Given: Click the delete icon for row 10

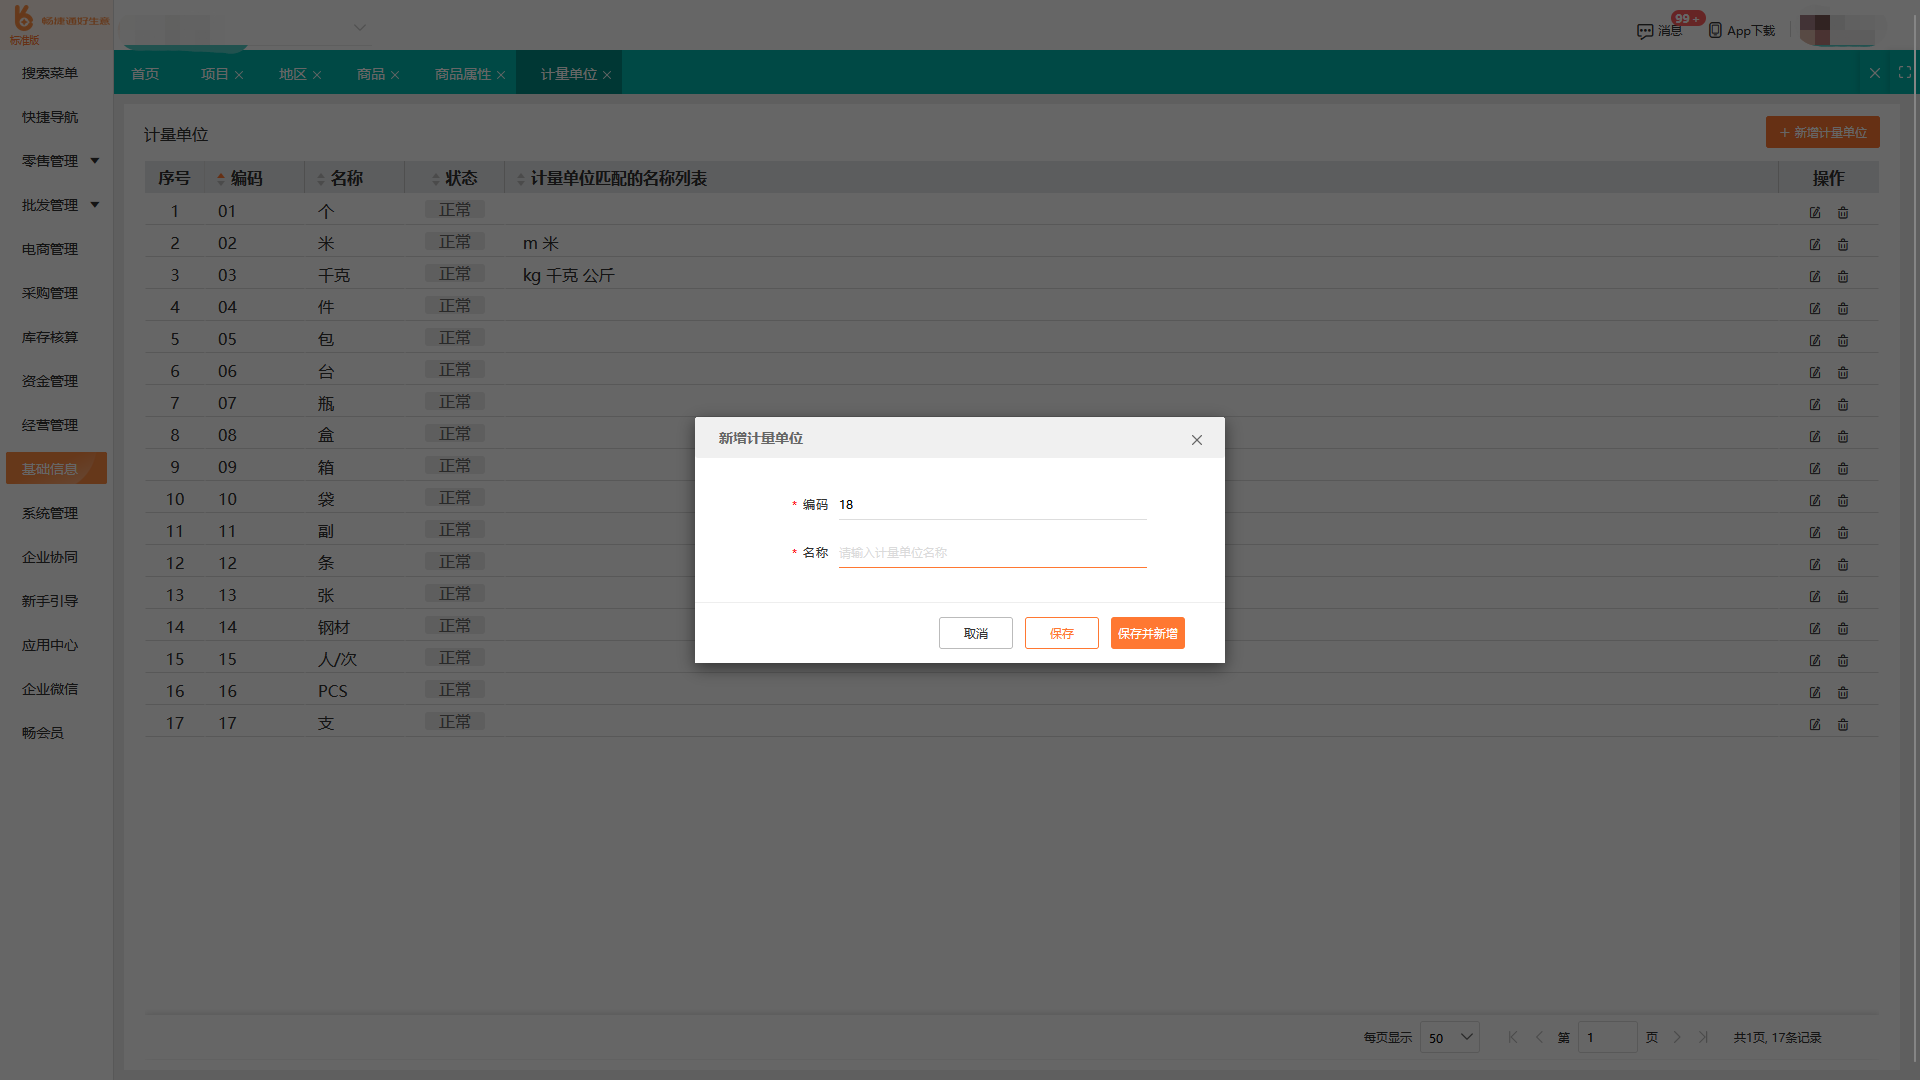Looking at the screenshot, I should pos(1844,498).
